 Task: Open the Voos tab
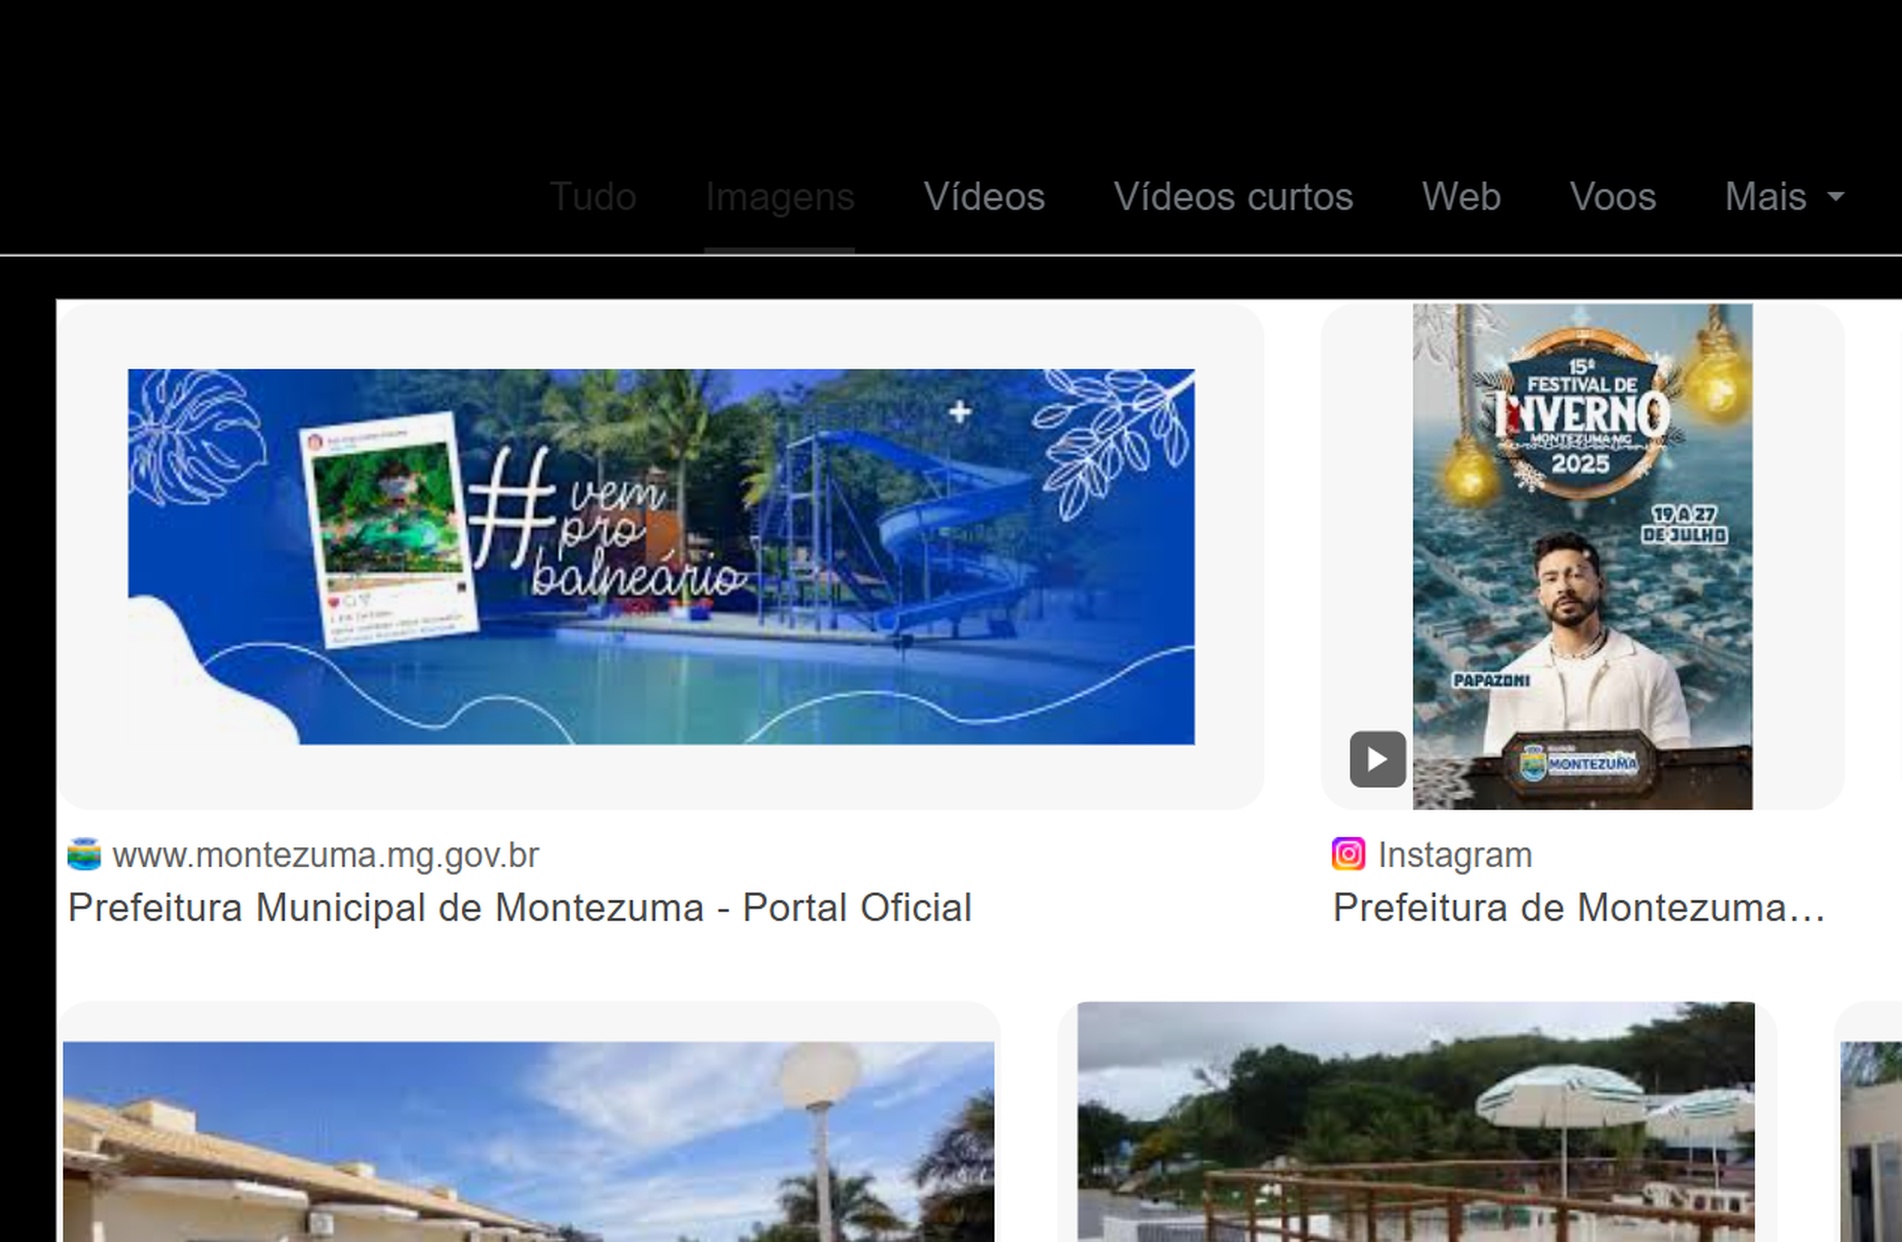tap(1612, 197)
